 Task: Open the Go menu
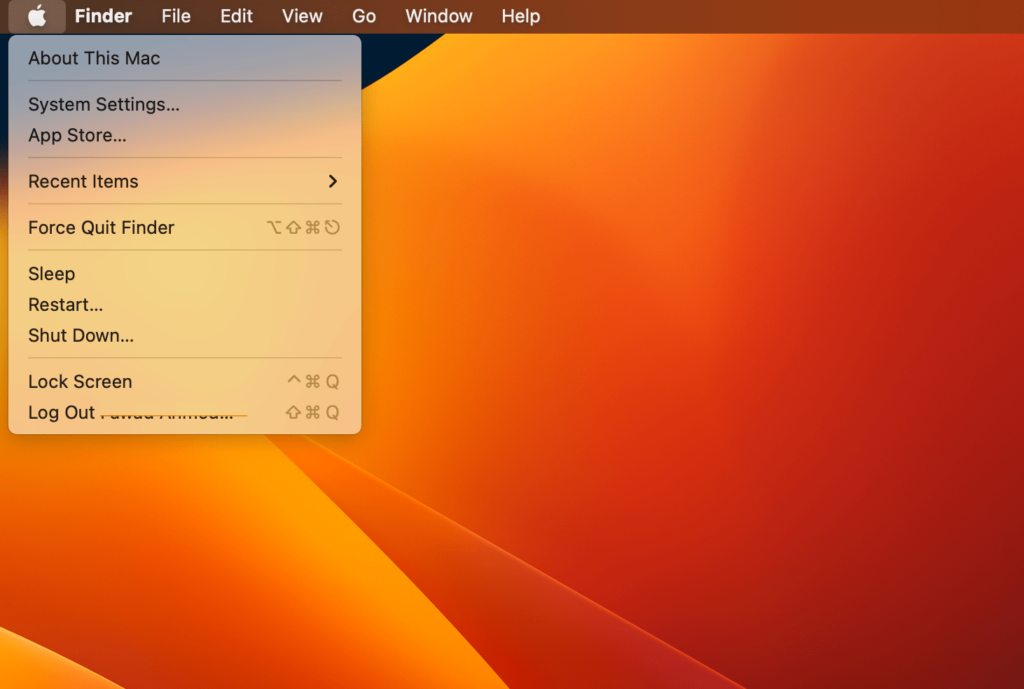364,16
